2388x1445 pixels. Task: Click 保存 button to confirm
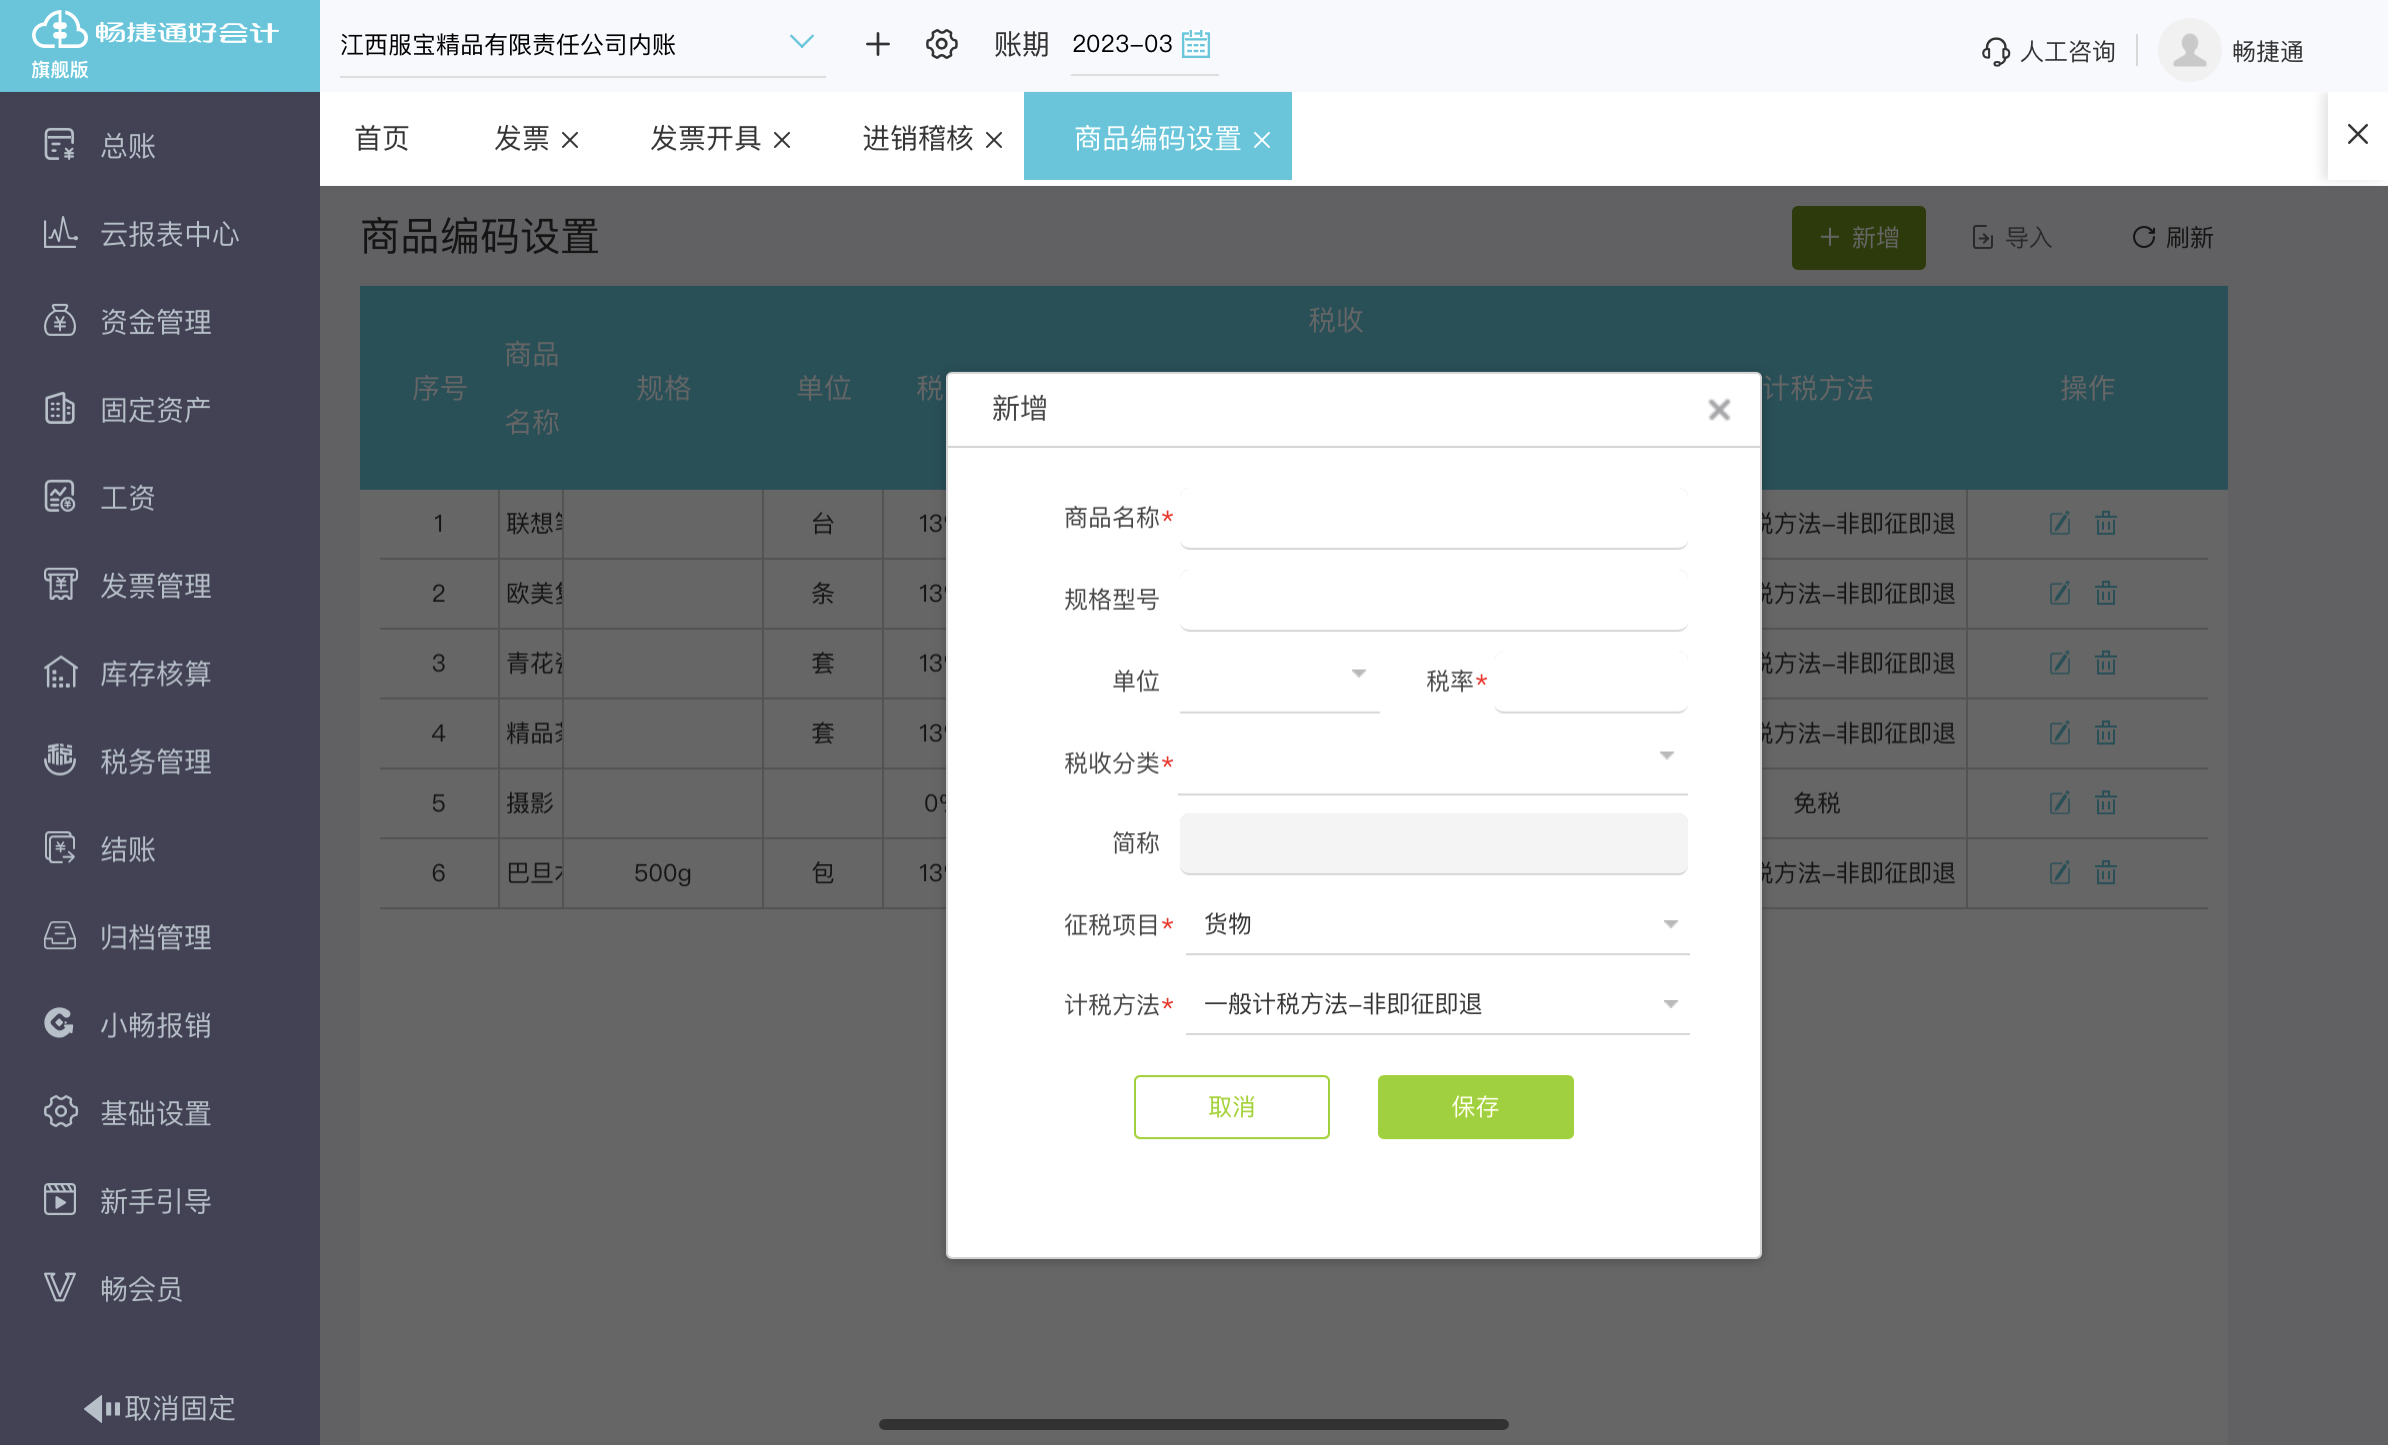tap(1474, 1107)
